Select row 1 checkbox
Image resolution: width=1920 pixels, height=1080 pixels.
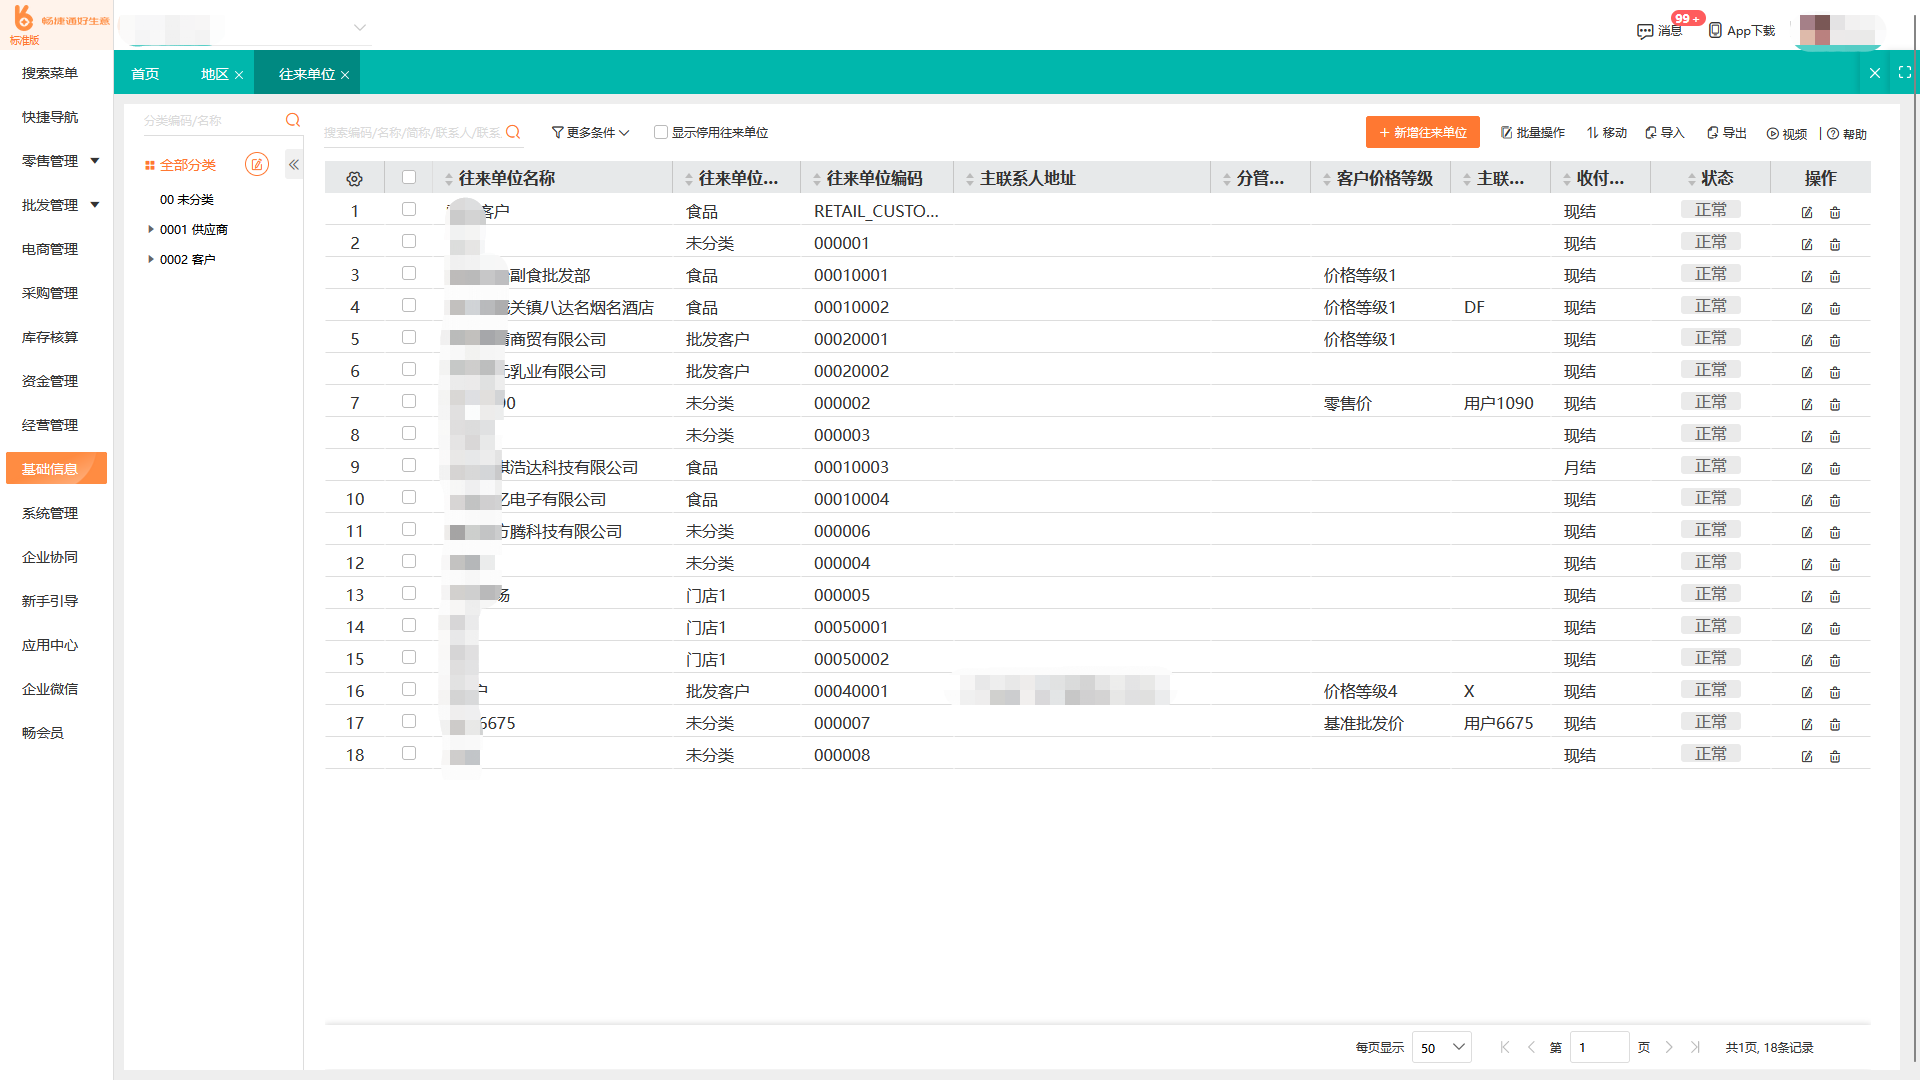[410, 208]
